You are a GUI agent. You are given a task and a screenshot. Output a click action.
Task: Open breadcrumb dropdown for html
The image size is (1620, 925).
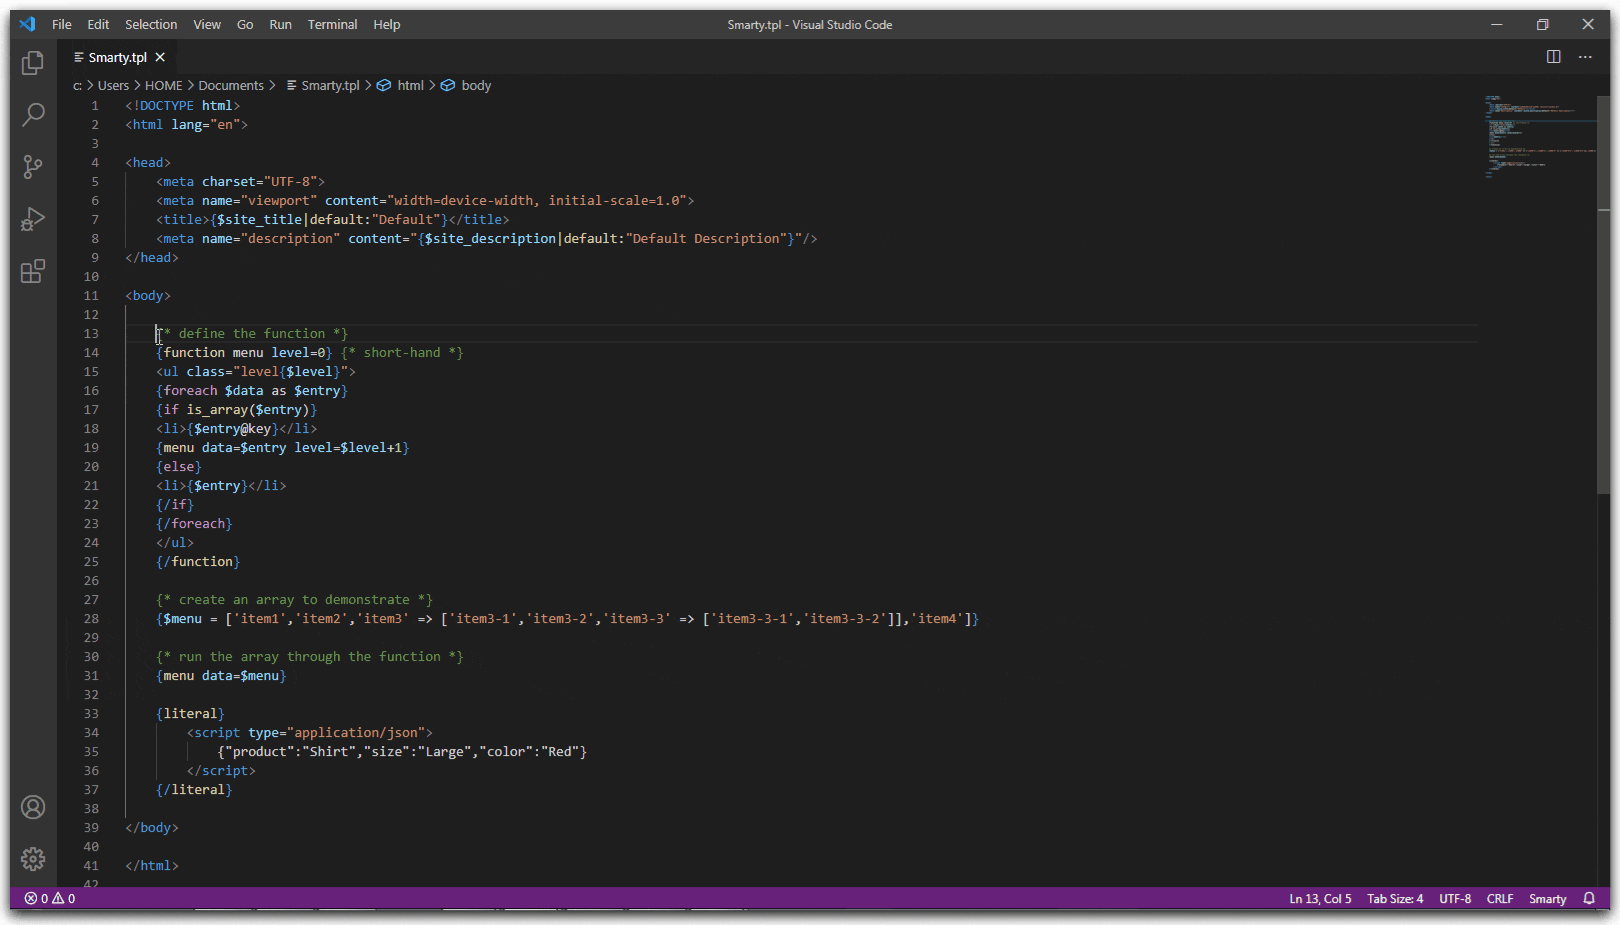pyautogui.click(x=410, y=85)
